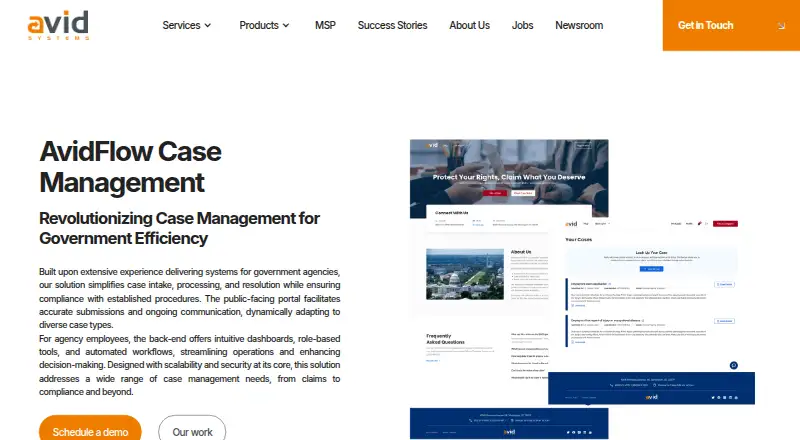Expand the Services dropdown chevron
The height and width of the screenshot is (440, 800).
208,26
